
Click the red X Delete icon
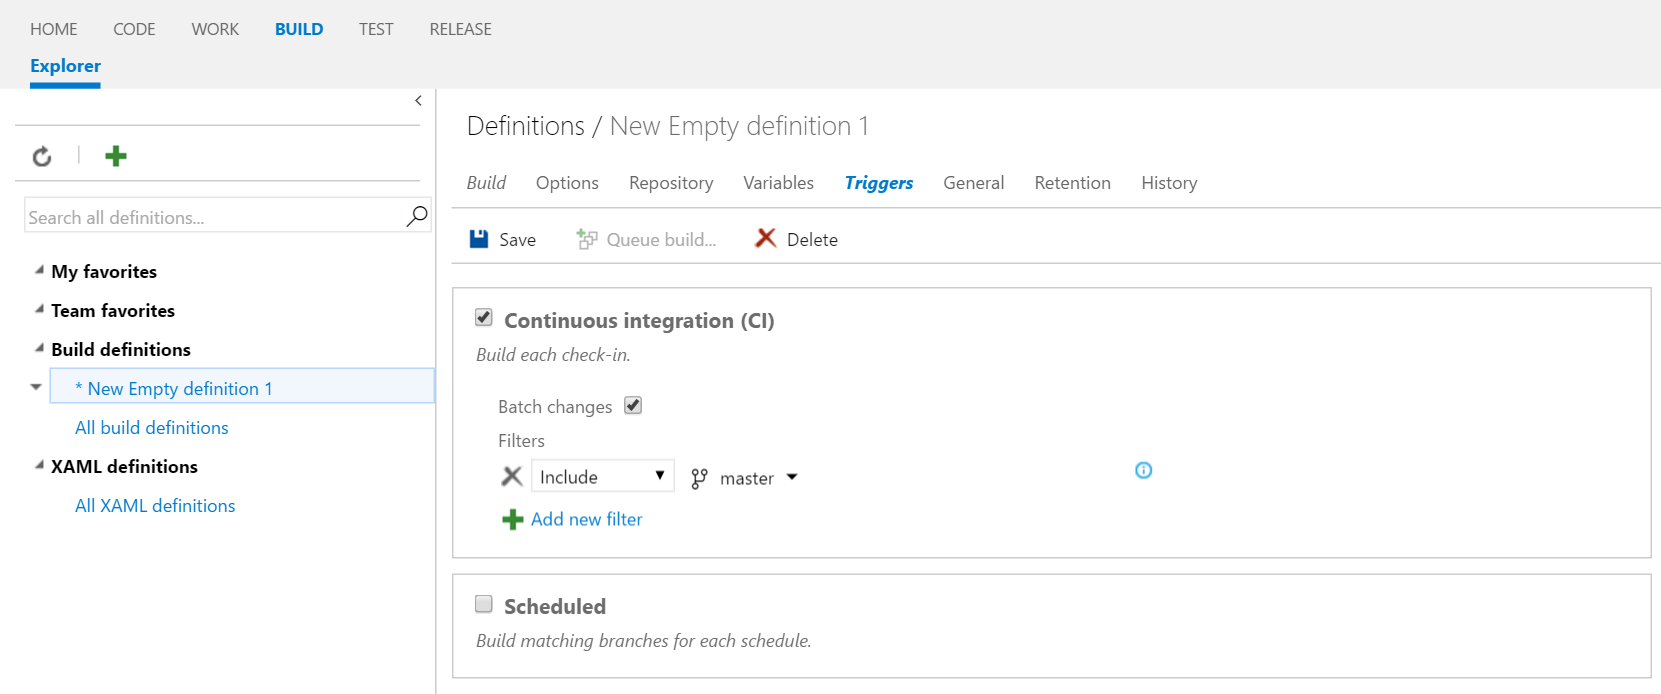765,238
